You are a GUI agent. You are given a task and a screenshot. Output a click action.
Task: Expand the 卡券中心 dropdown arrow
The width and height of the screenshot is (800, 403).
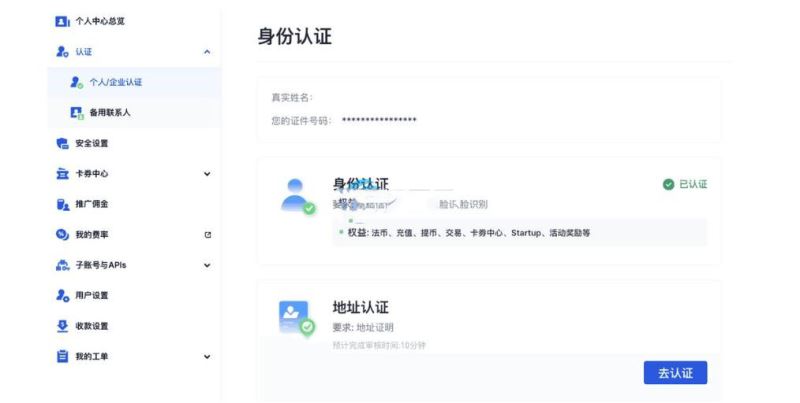[207, 174]
